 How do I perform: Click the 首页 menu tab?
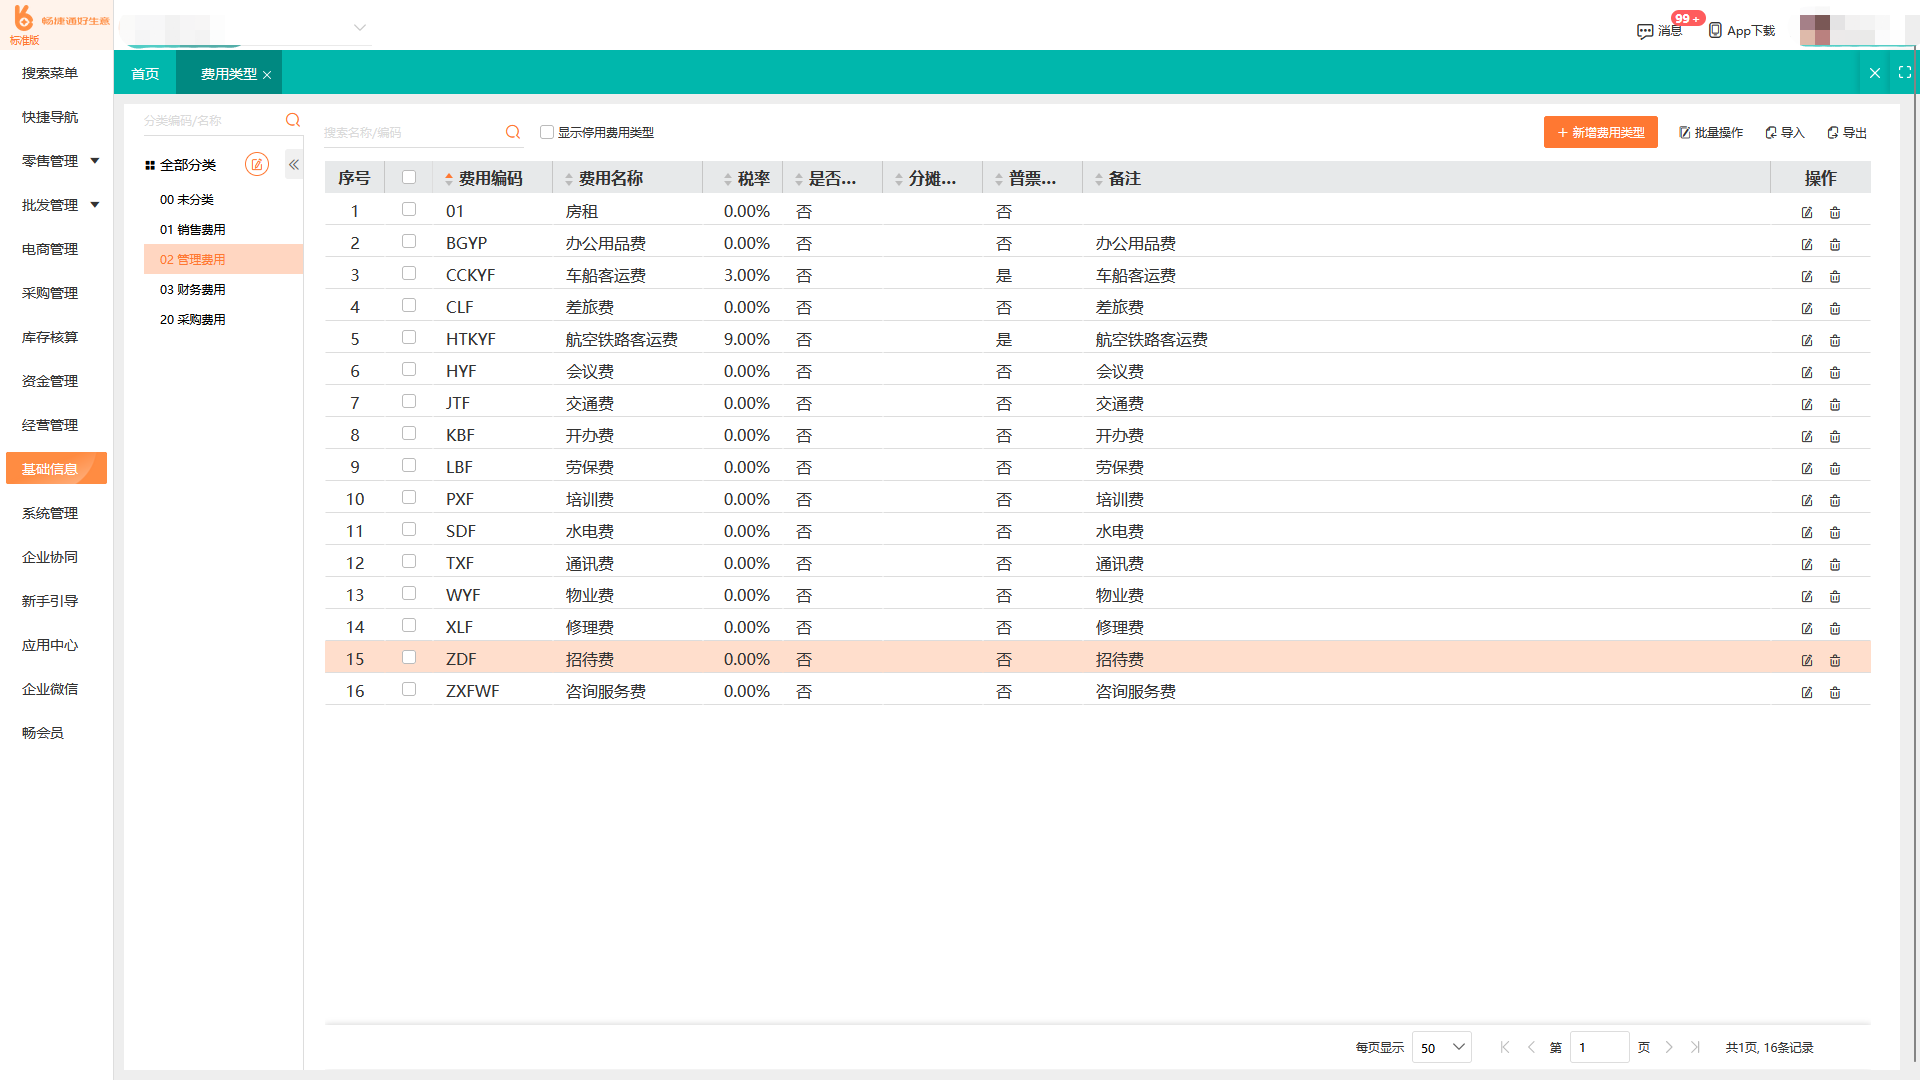point(145,73)
